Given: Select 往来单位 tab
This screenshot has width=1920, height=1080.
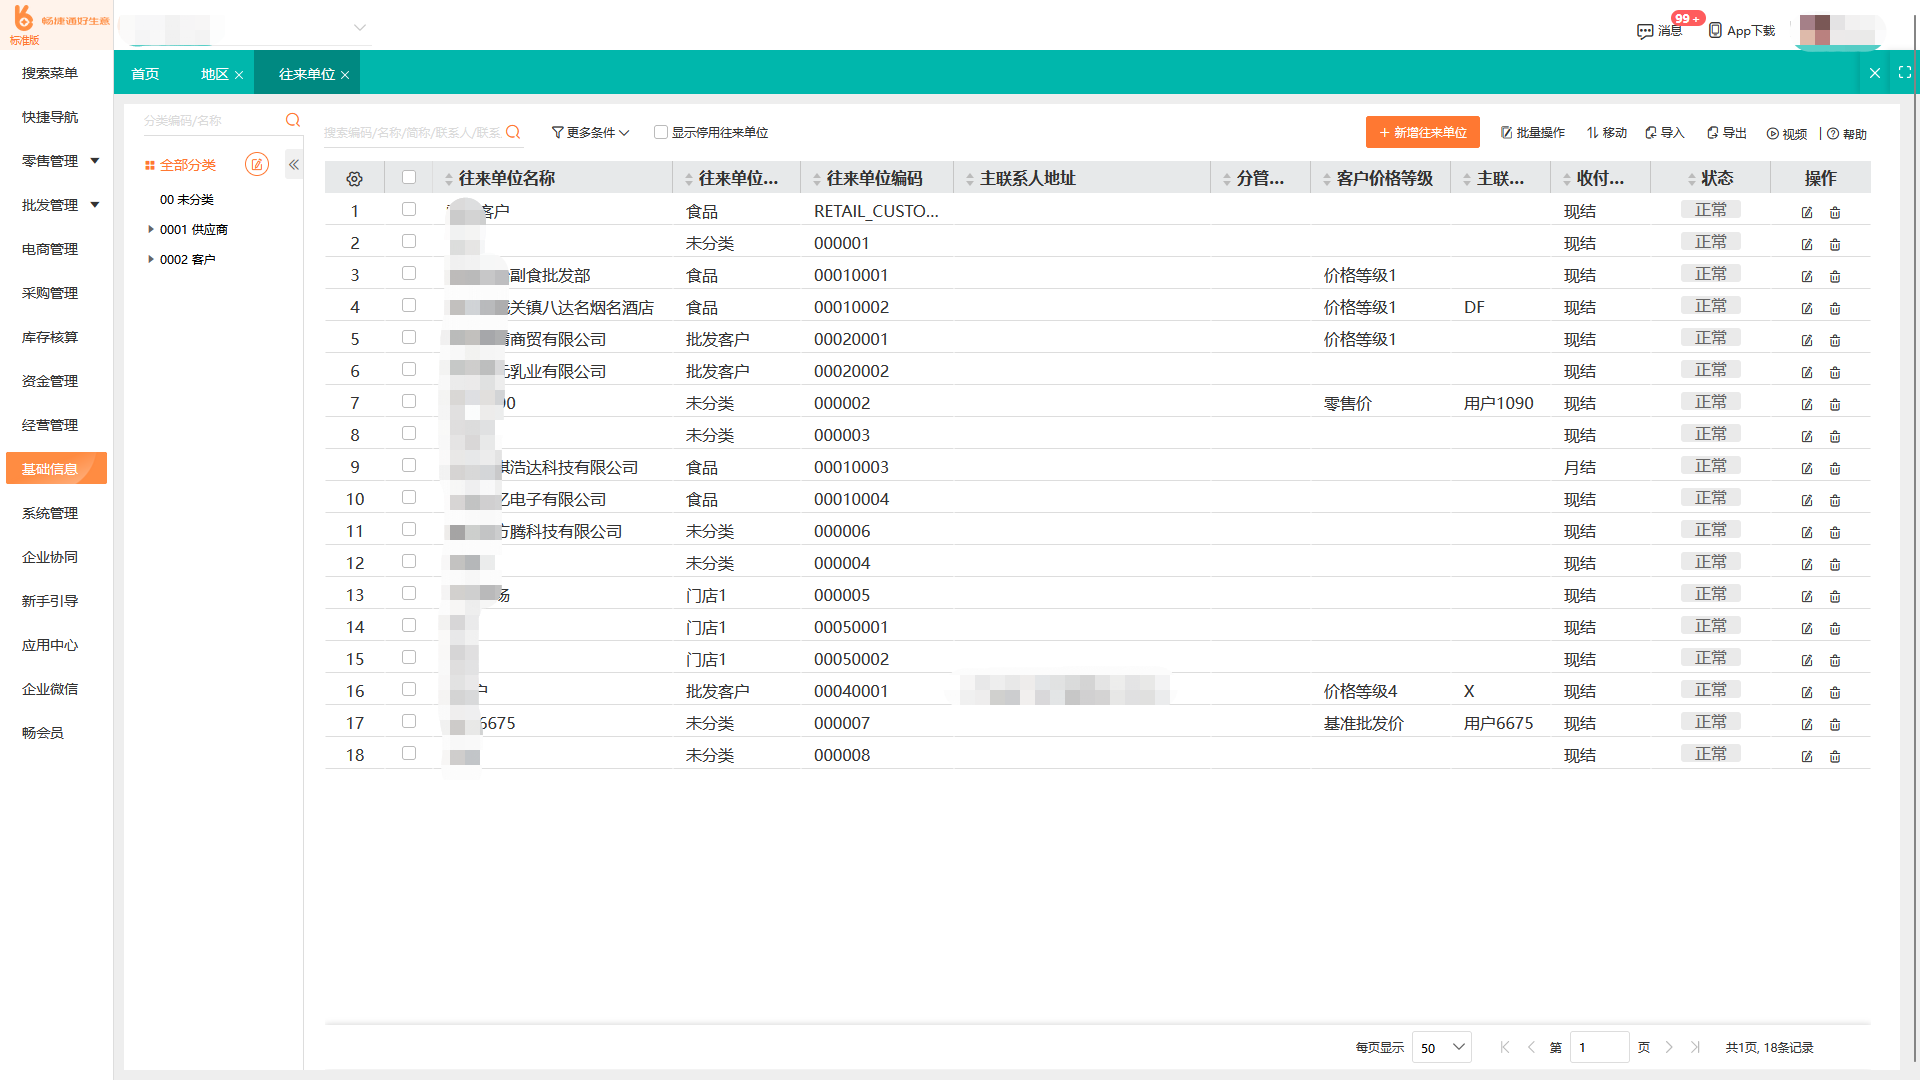Looking at the screenshot, I should [x=306, y=73].
